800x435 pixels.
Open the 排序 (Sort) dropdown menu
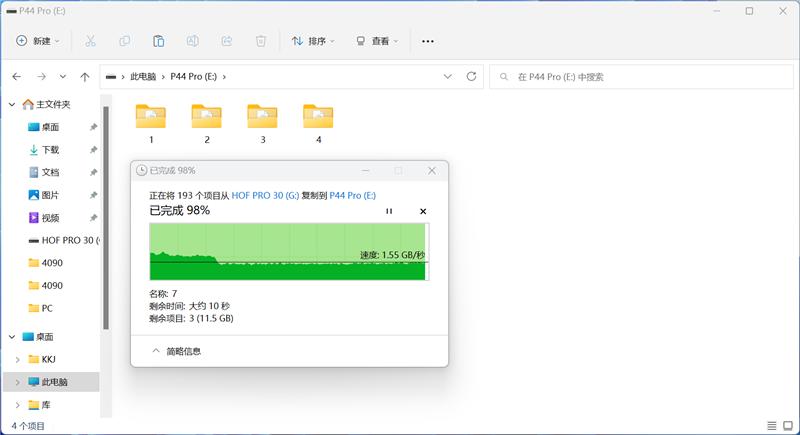[313, 41]
